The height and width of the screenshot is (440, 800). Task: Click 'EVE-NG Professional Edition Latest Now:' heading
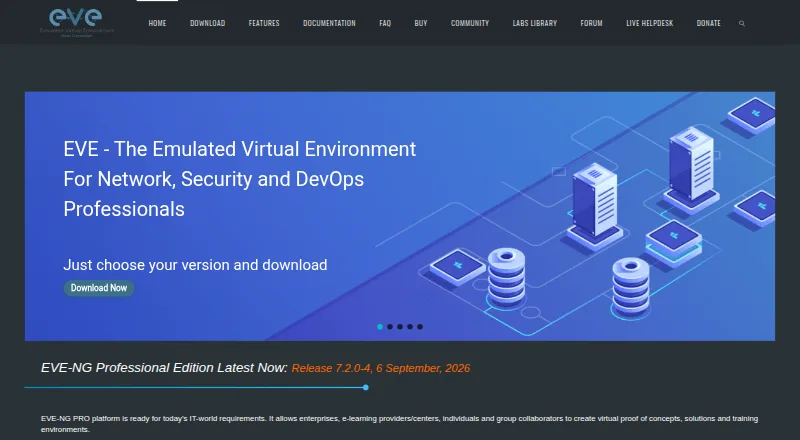pos(164,368)
